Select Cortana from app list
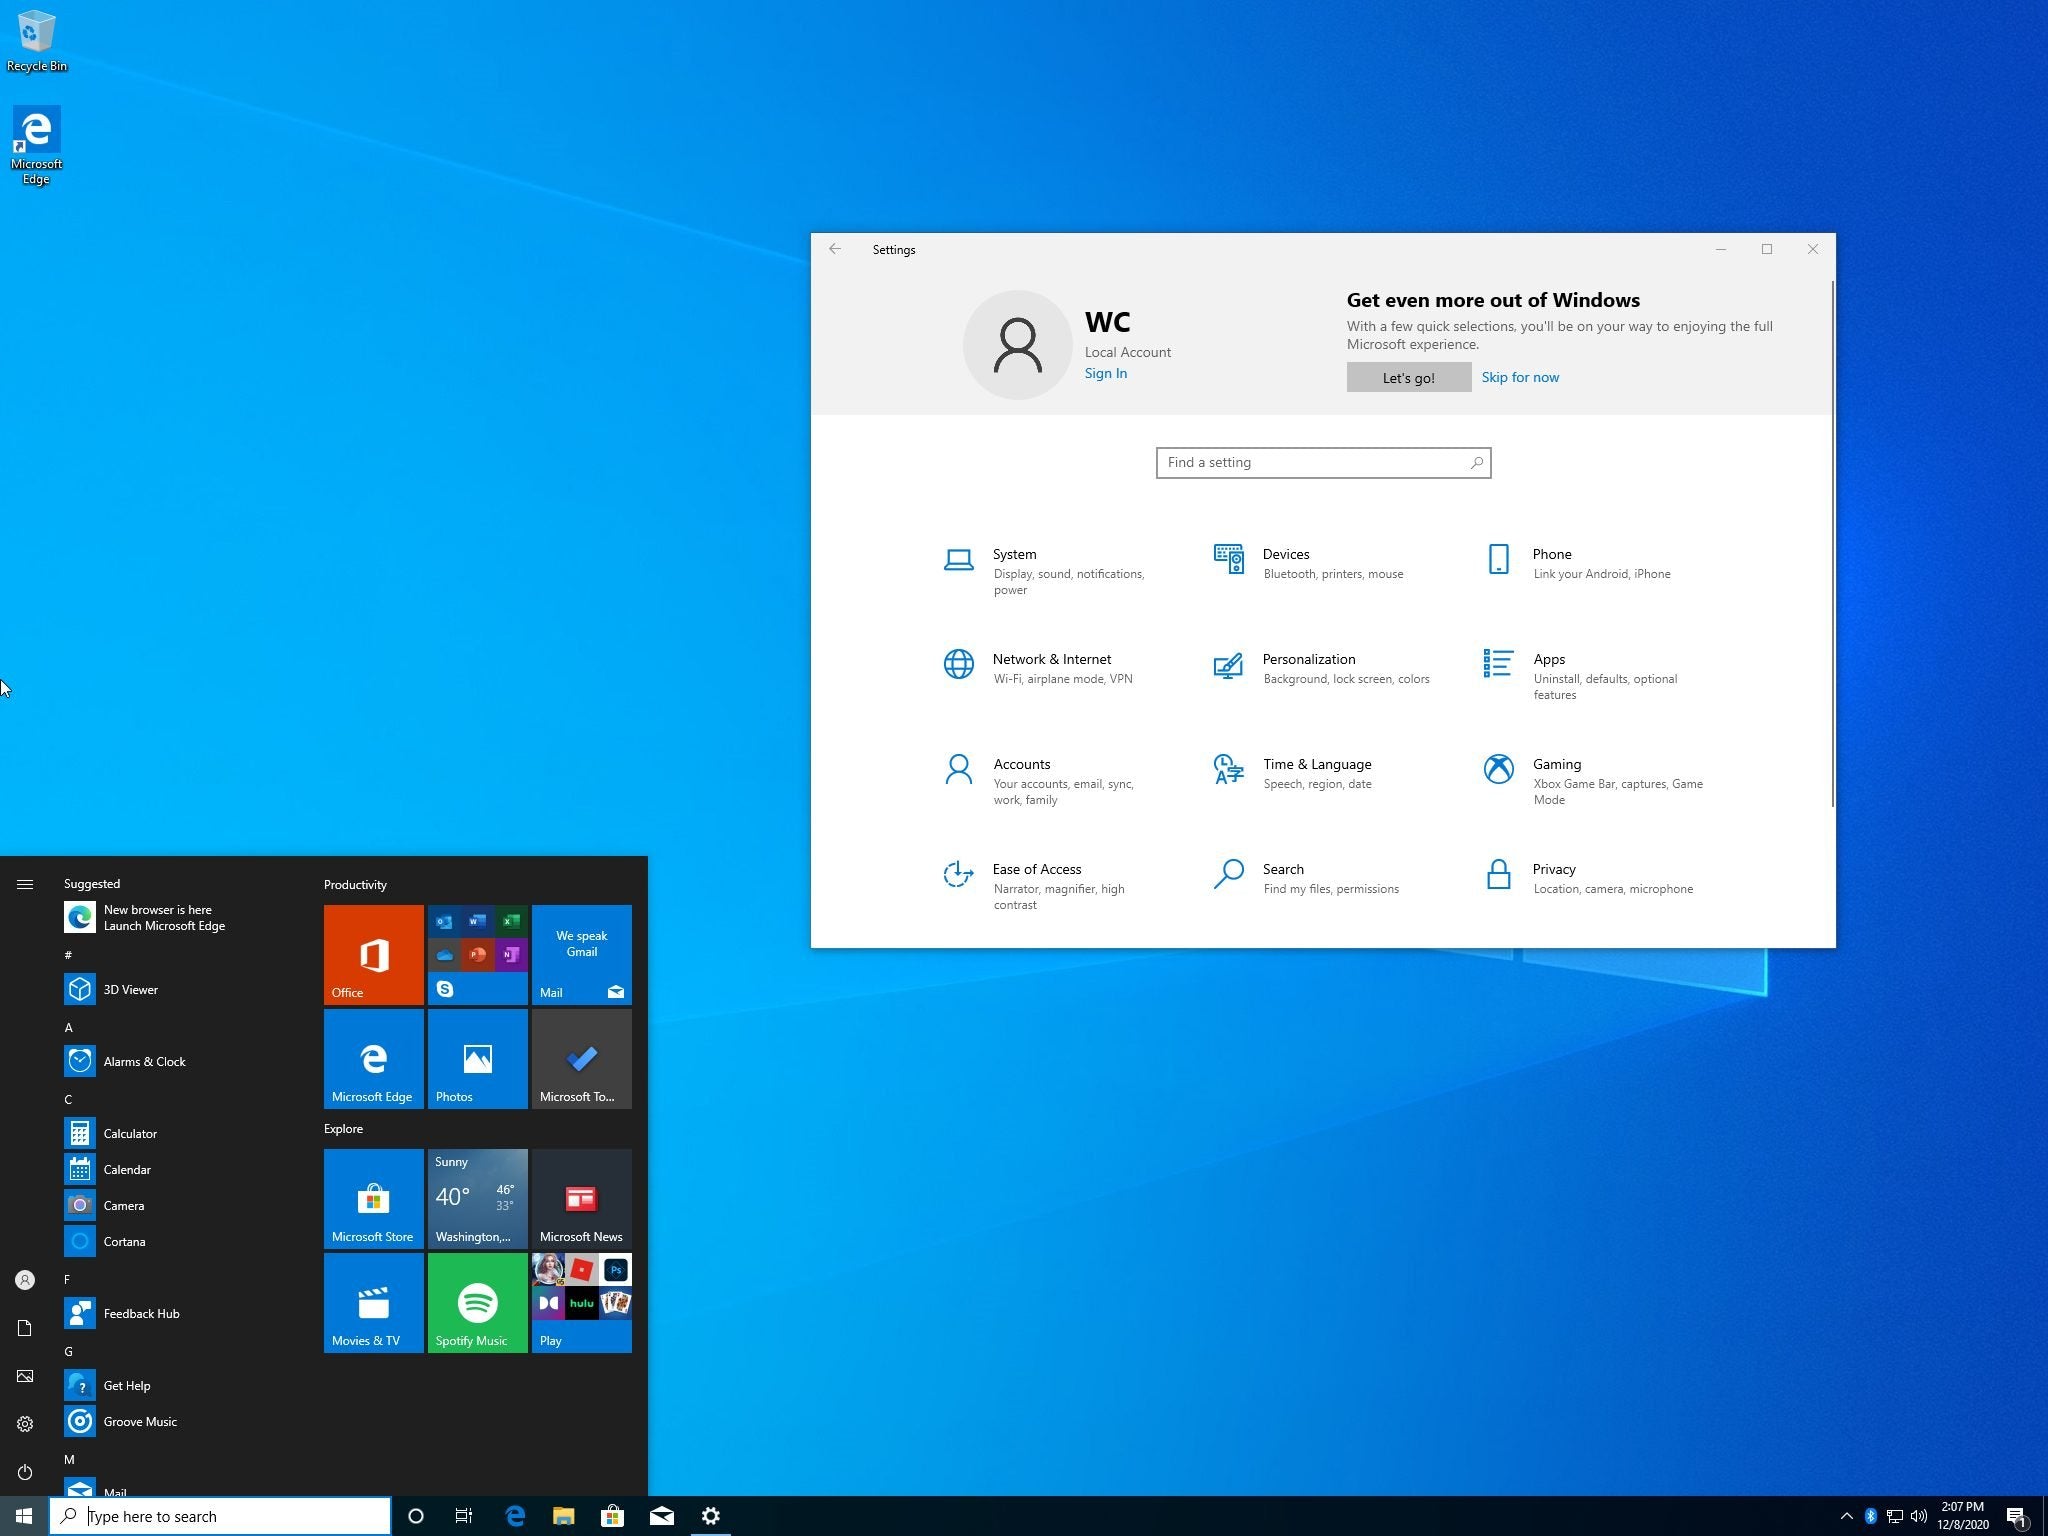 pyautogui.click(x=124, y=1241)
